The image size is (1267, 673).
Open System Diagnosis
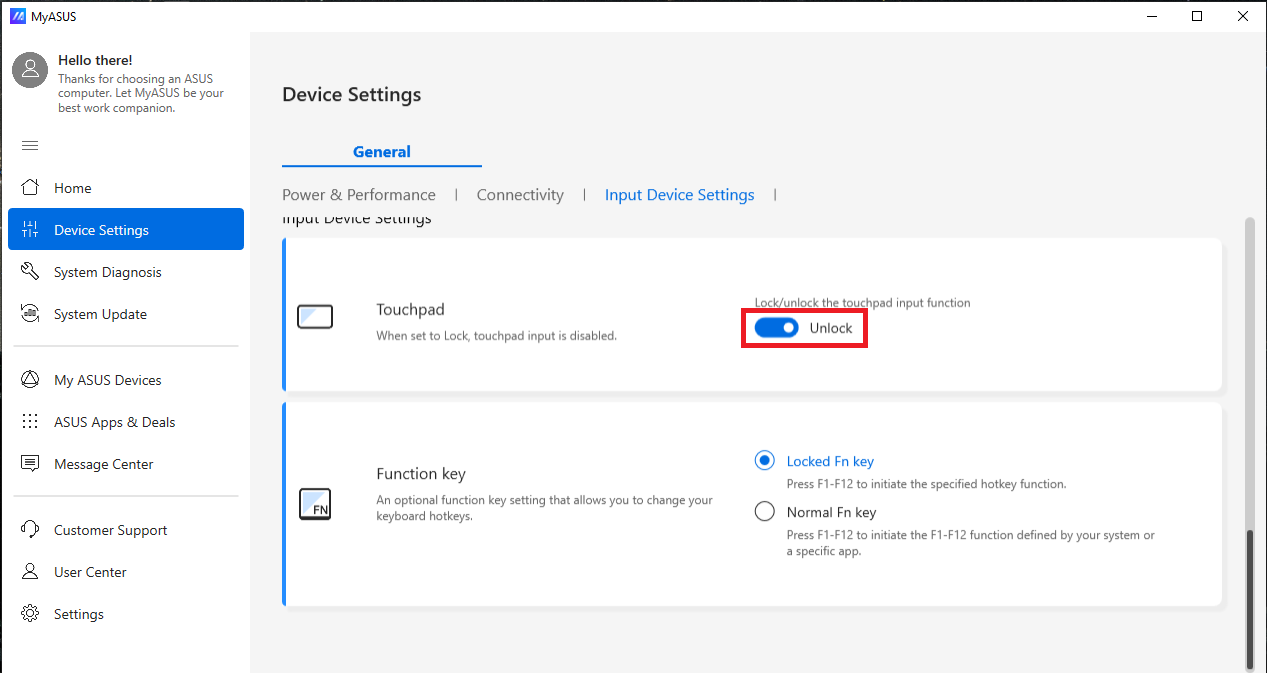coord(107,271)
